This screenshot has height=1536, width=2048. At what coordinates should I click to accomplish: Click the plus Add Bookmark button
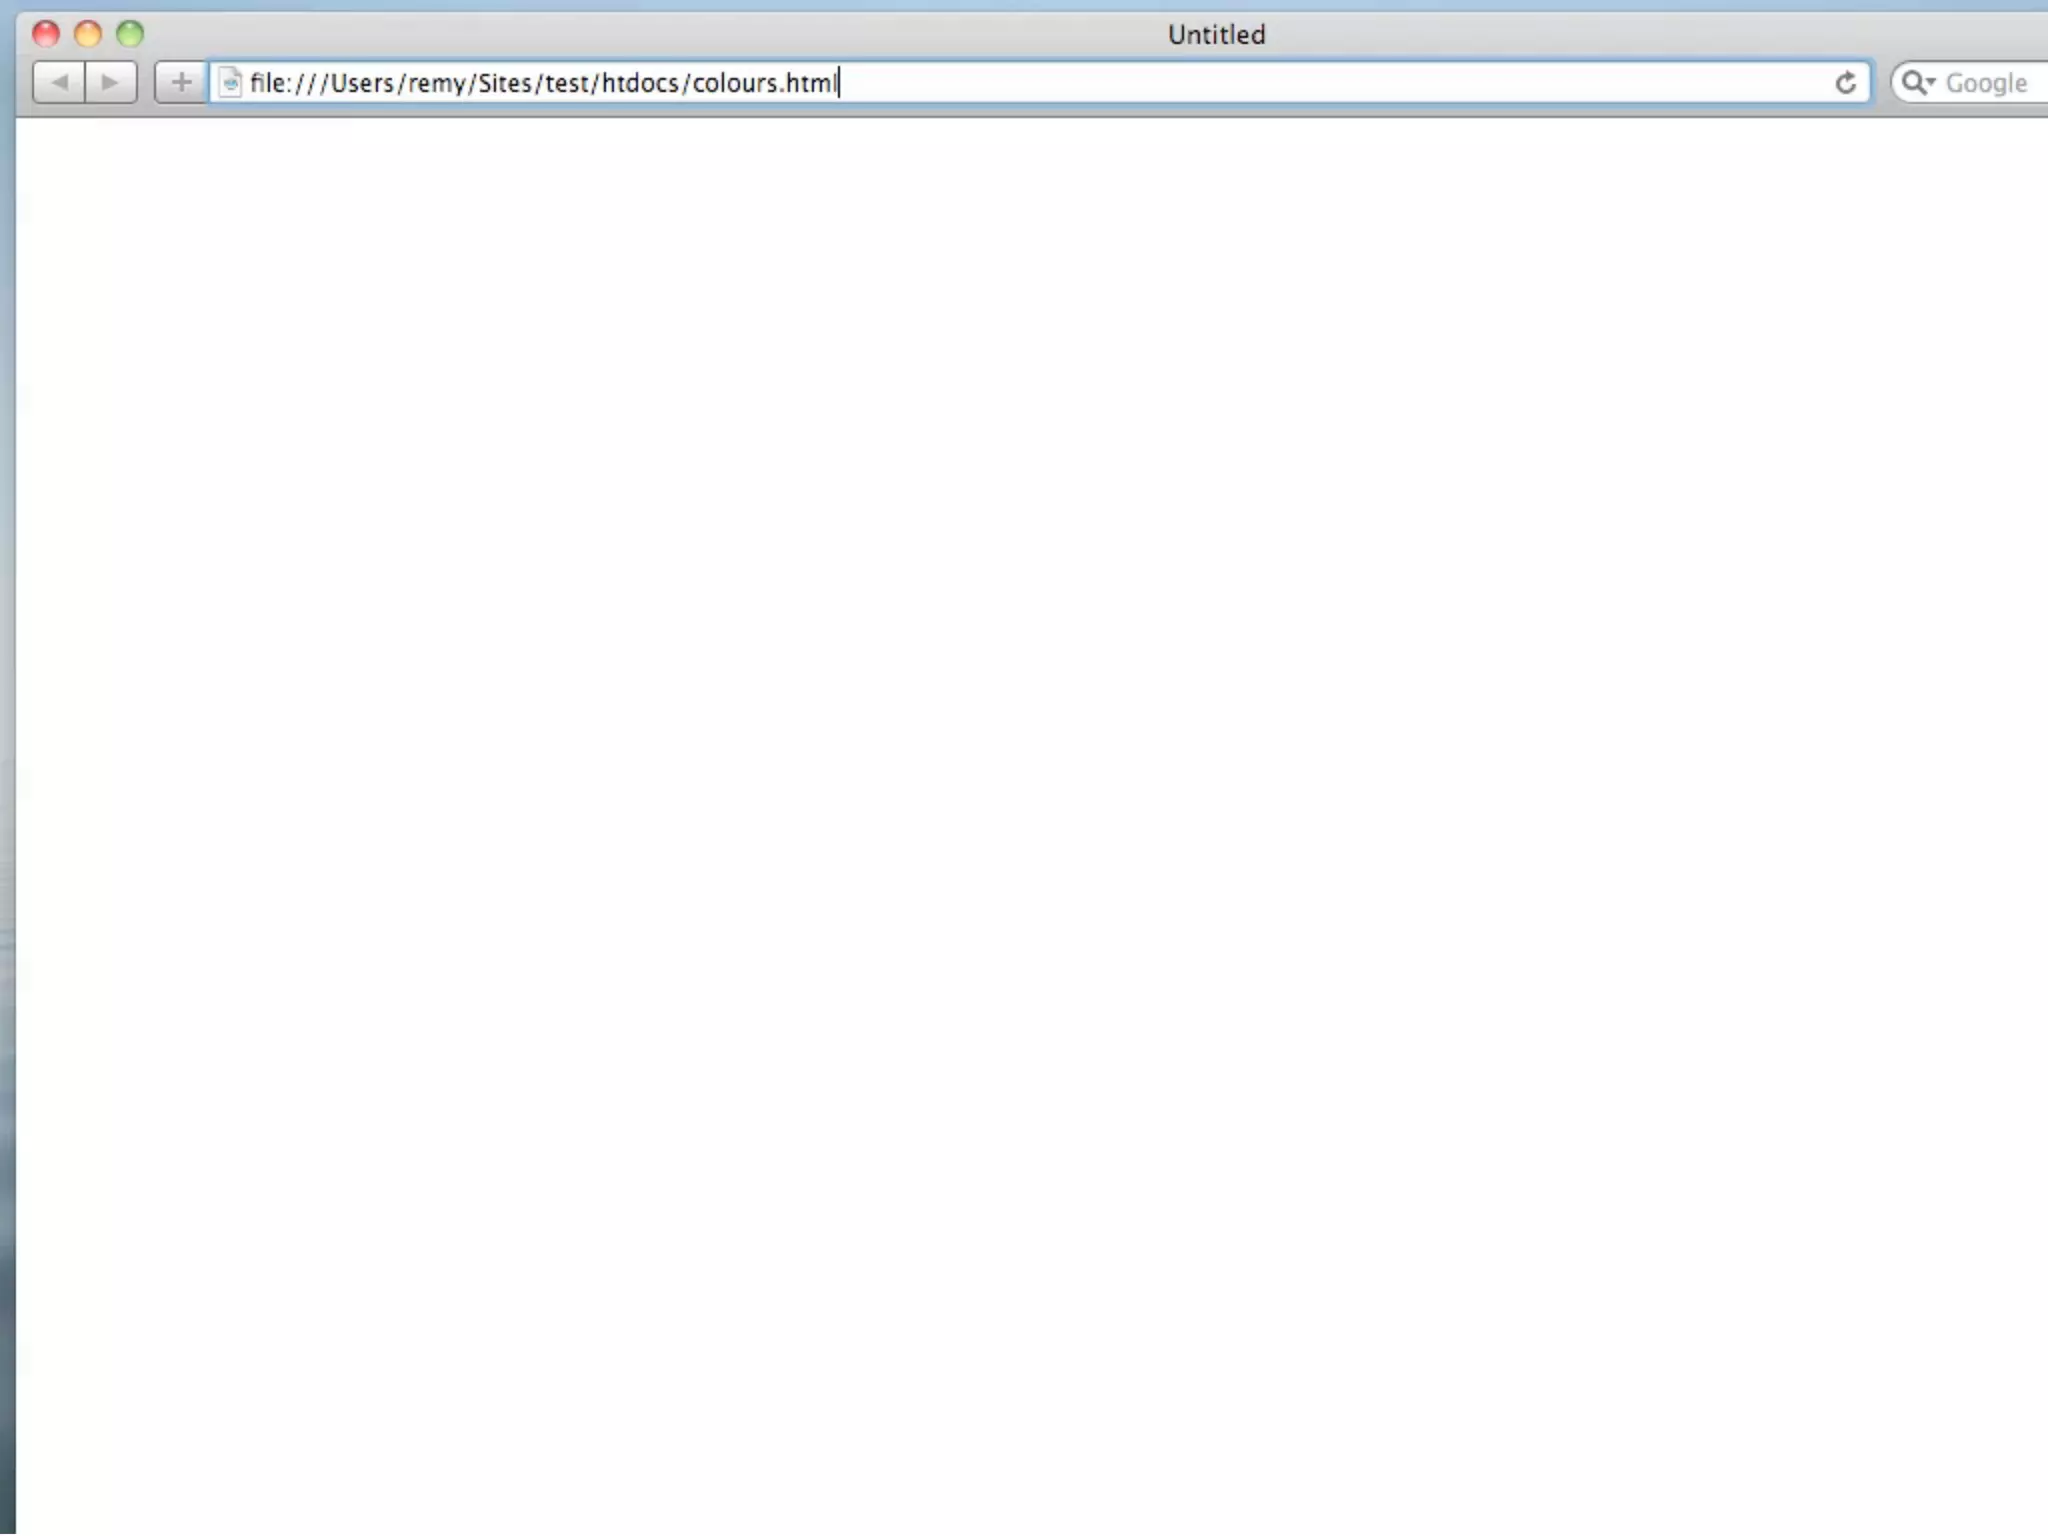[x=181, y=82]
